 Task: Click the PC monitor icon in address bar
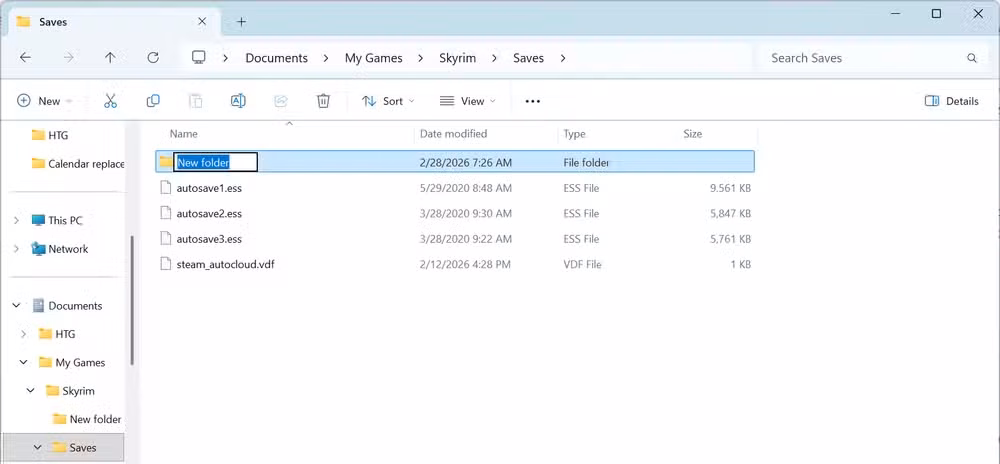pyautogui.click(x=199, y=57)
